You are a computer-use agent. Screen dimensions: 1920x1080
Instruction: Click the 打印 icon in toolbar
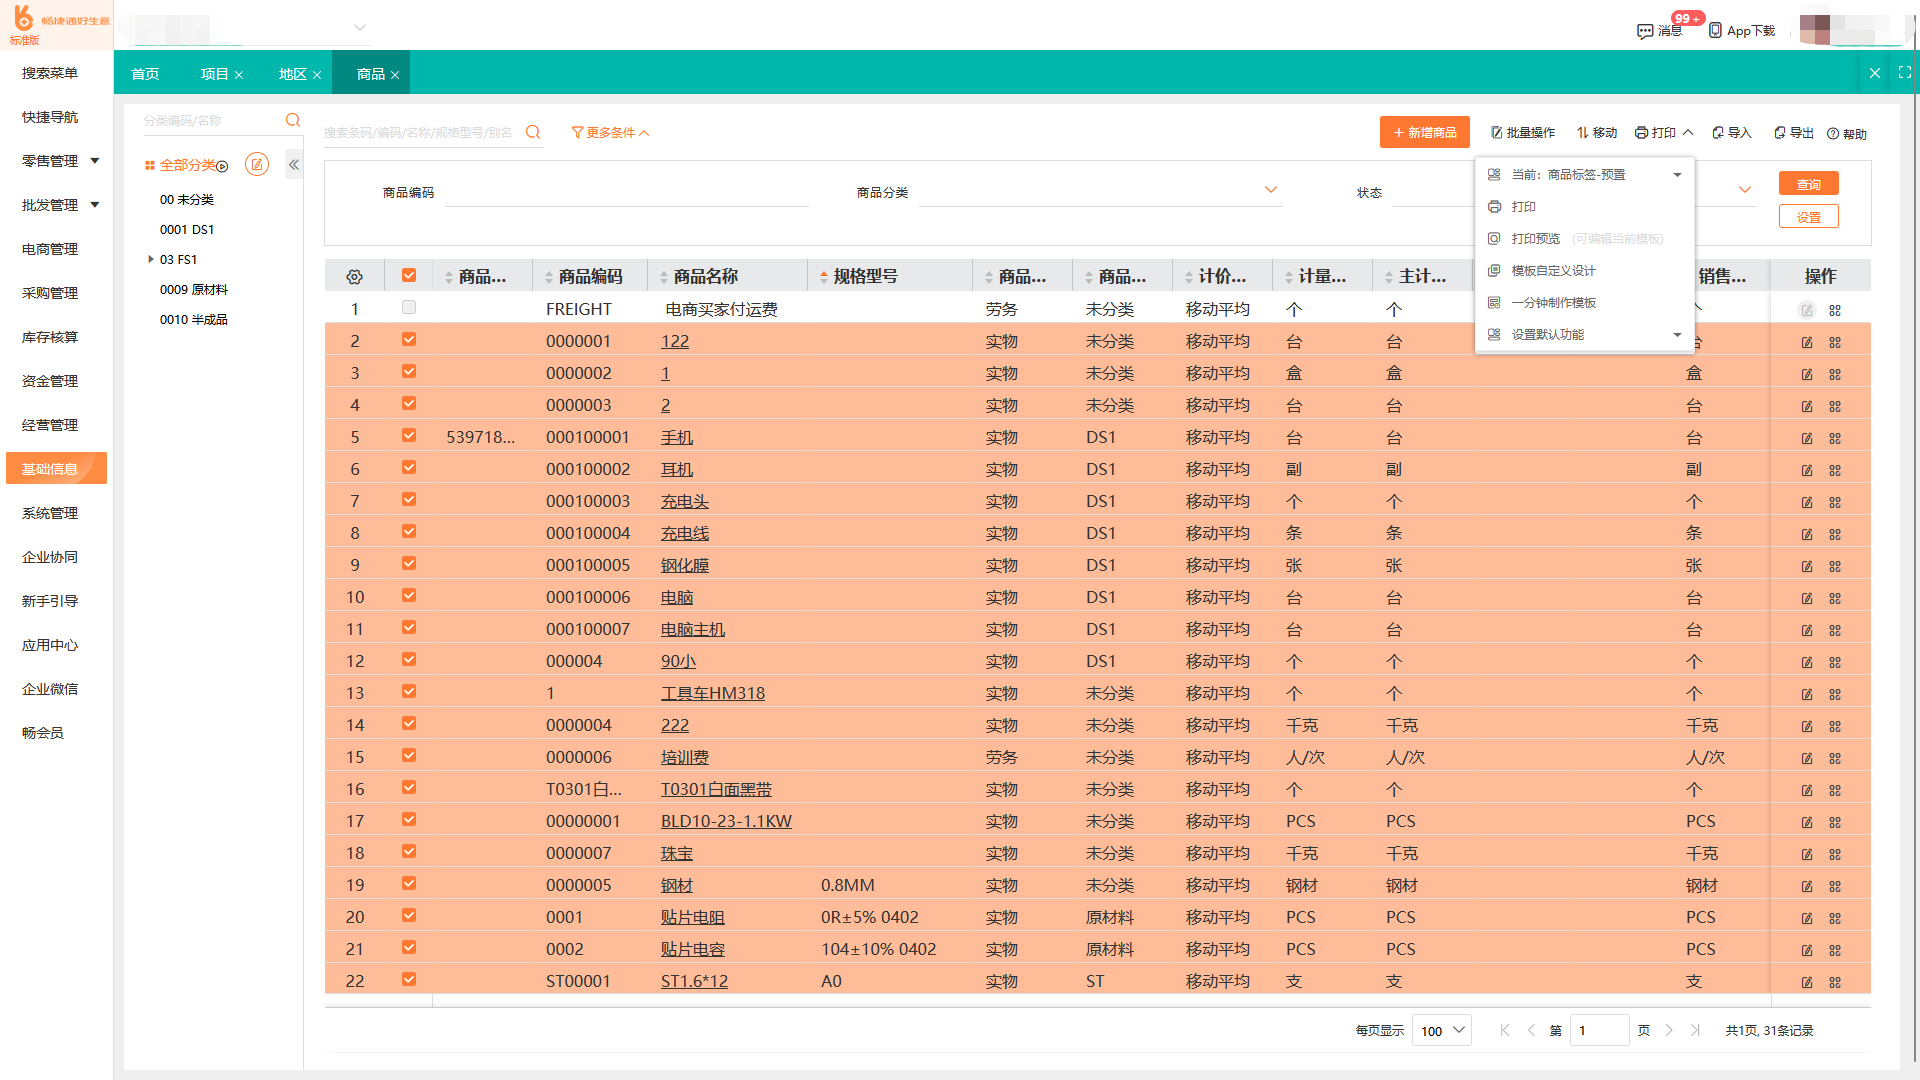pyautogui.click(x=1640, y=132)
